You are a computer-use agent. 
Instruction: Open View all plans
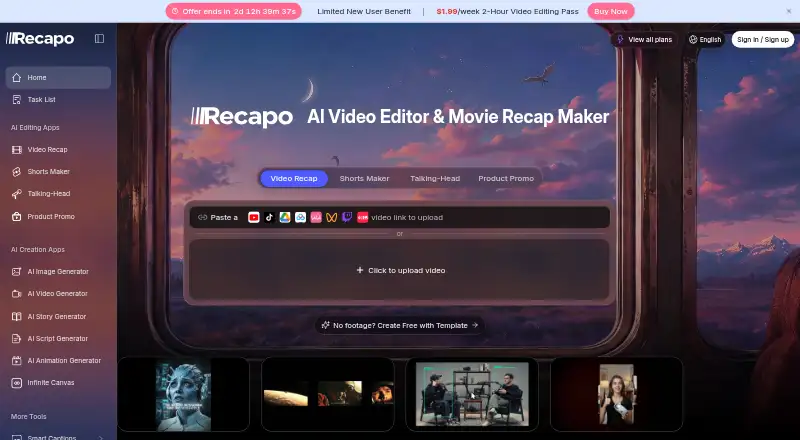point(644,39)
